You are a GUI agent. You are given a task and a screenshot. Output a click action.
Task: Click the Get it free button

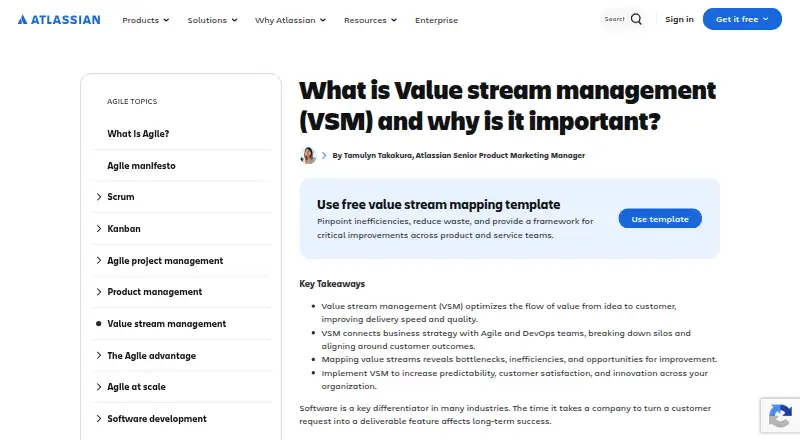[x=742, y=19]
